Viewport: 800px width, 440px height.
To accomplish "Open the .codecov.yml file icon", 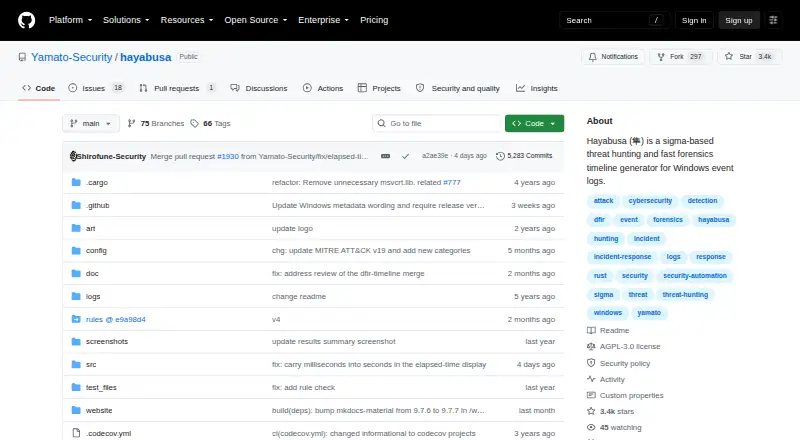I will (76, 433).
